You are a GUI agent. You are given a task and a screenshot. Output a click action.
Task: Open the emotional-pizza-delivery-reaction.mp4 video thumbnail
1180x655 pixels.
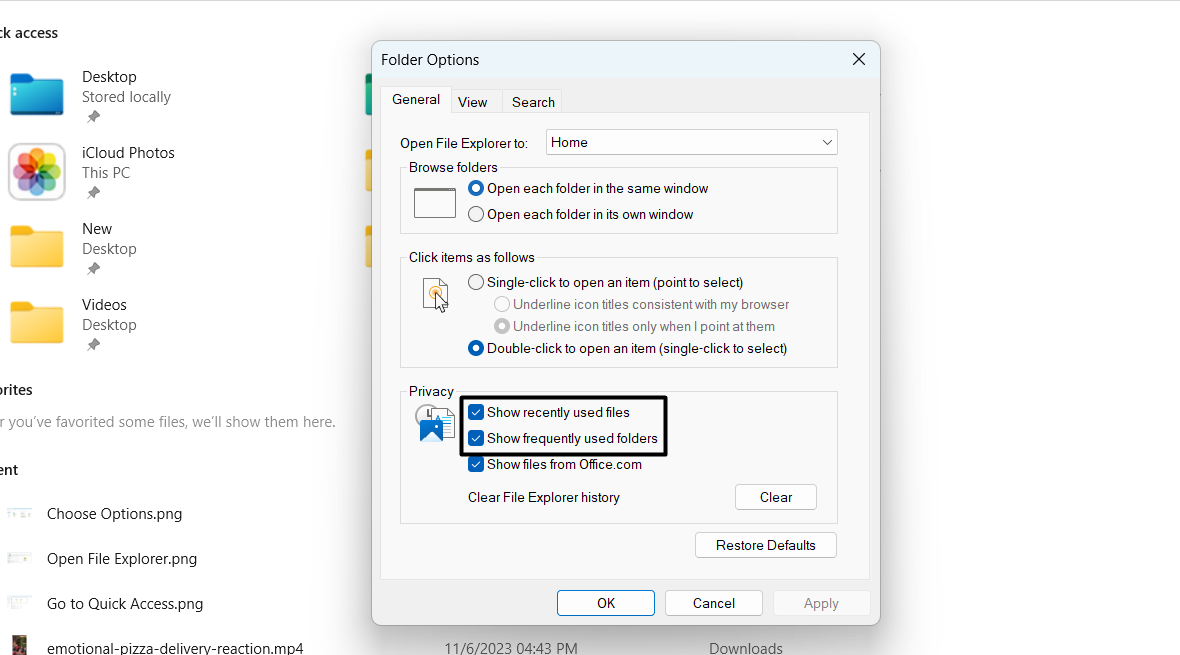(20, 646)
